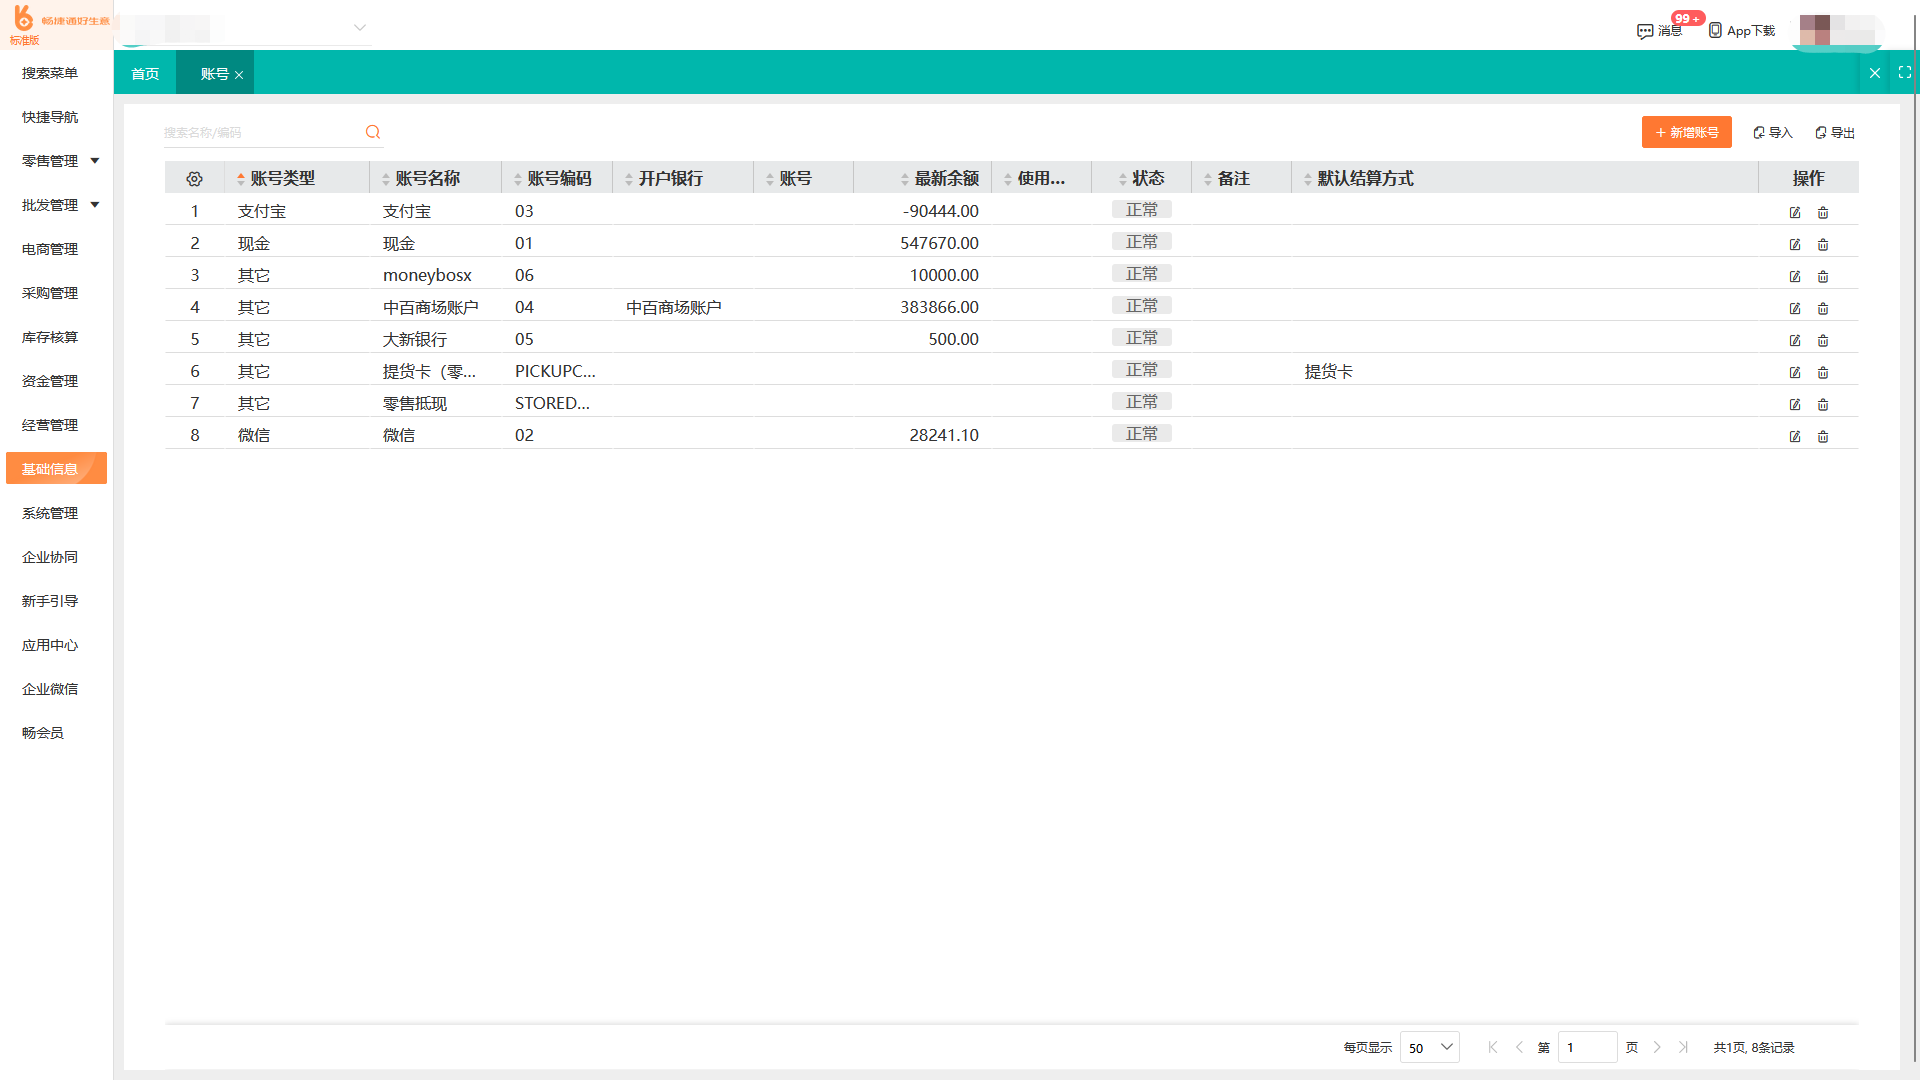
Task: Click the import 导入 icon button
Action: (1775, 131)
